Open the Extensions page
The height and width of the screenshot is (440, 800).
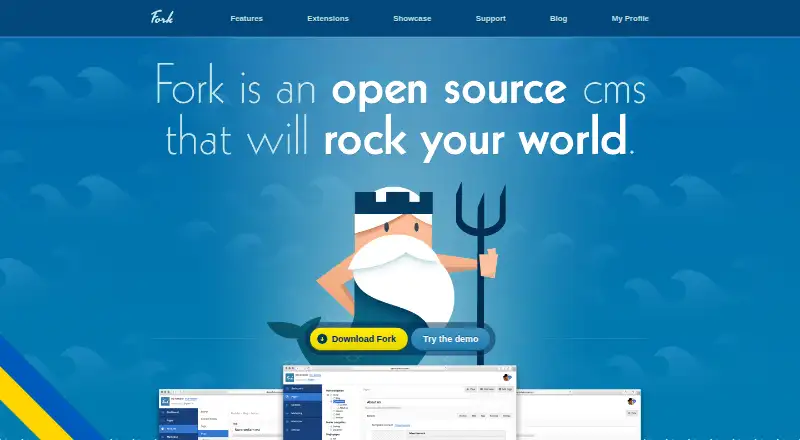(x=328, y=18)
